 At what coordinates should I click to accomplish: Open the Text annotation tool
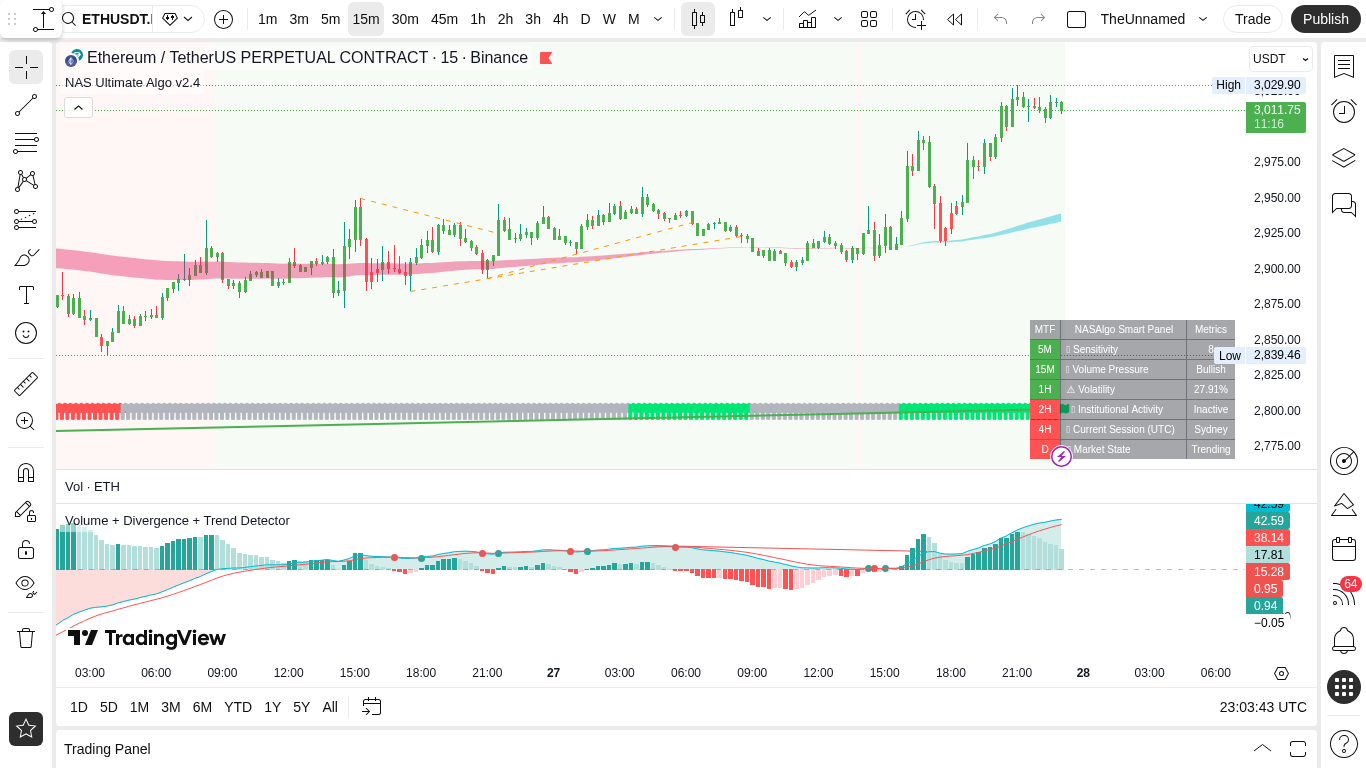tap(26, 295)
